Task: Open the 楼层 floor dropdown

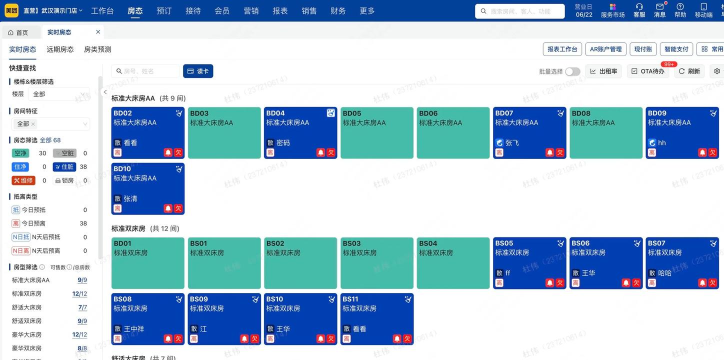Action: click(x=59, y=94)
